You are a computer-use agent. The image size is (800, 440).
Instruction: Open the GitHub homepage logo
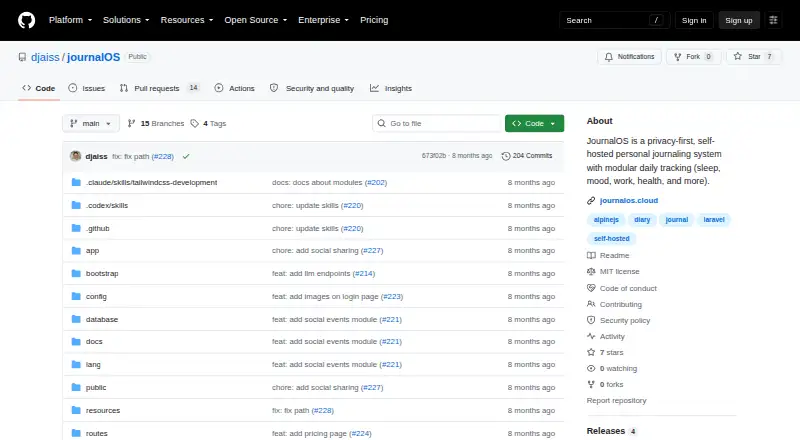pos(27,20)
